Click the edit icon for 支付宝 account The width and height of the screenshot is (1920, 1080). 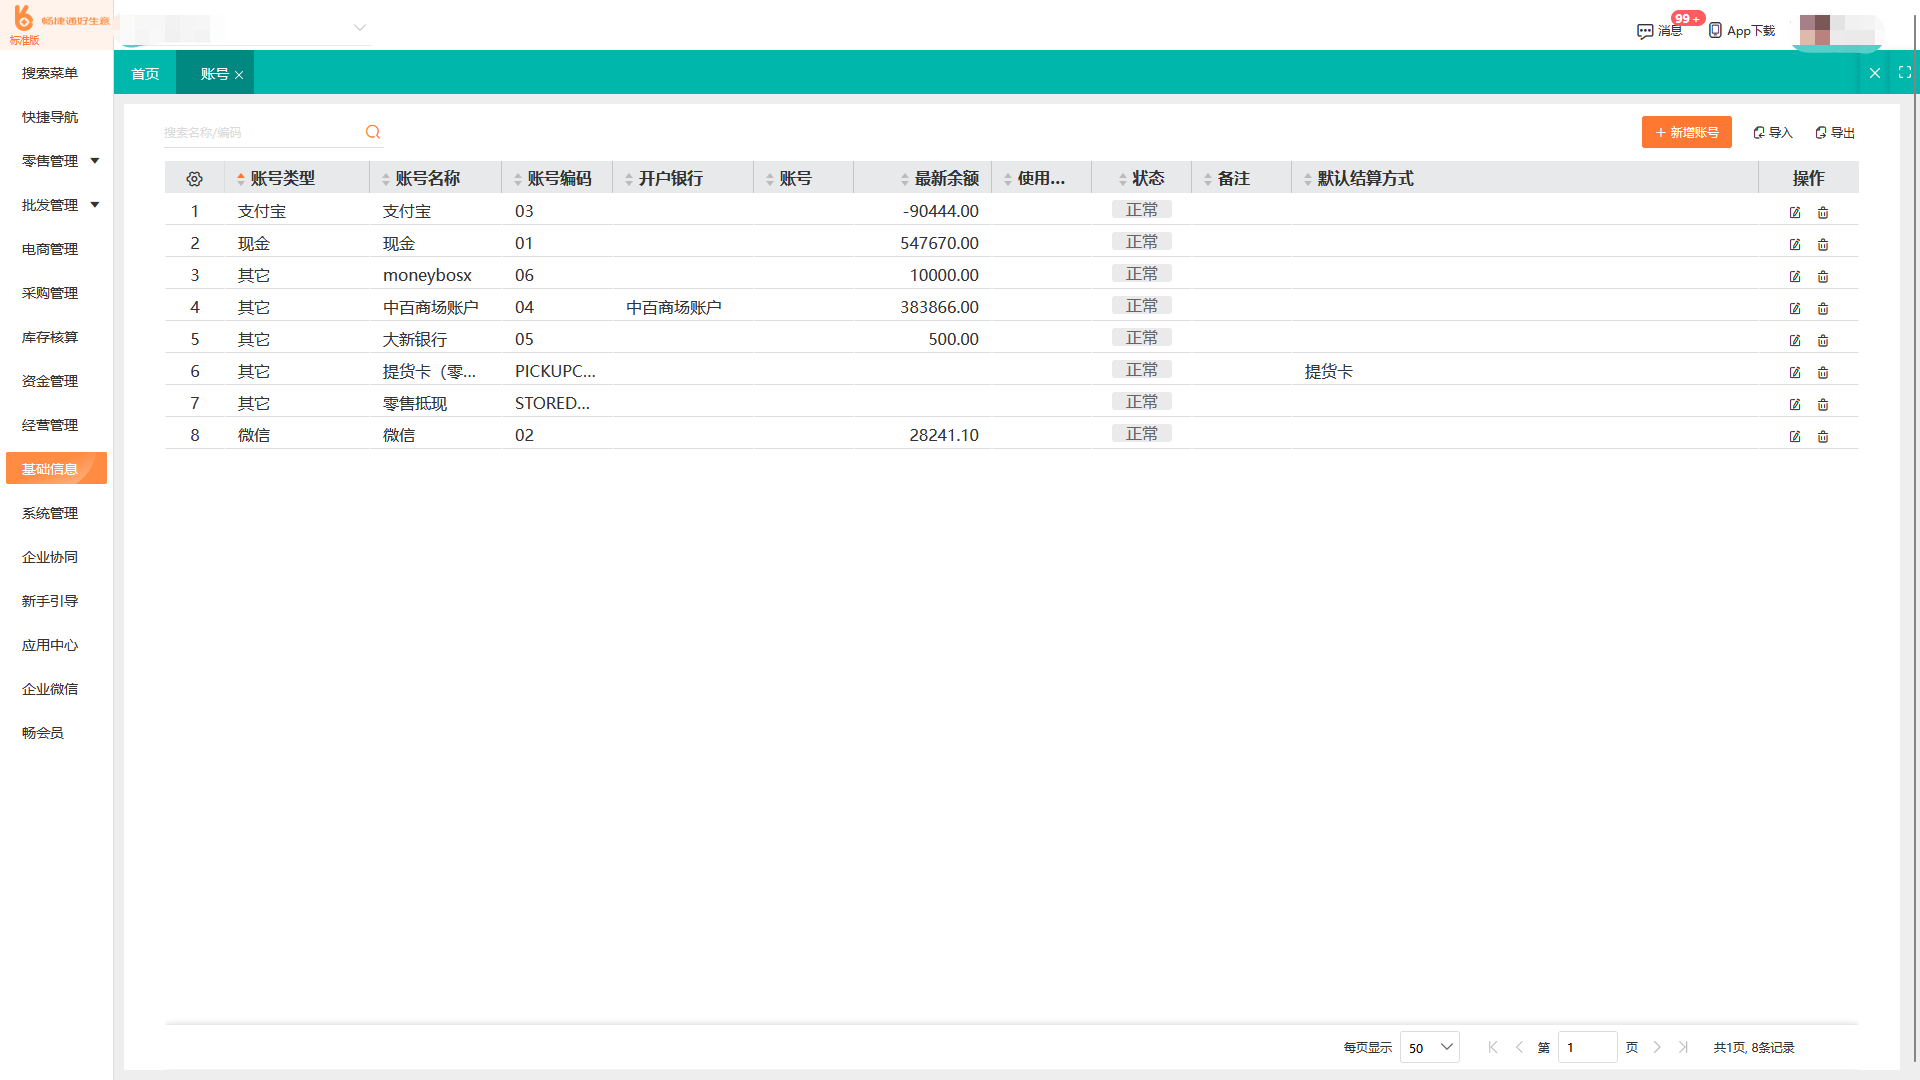pos(1796,211)
